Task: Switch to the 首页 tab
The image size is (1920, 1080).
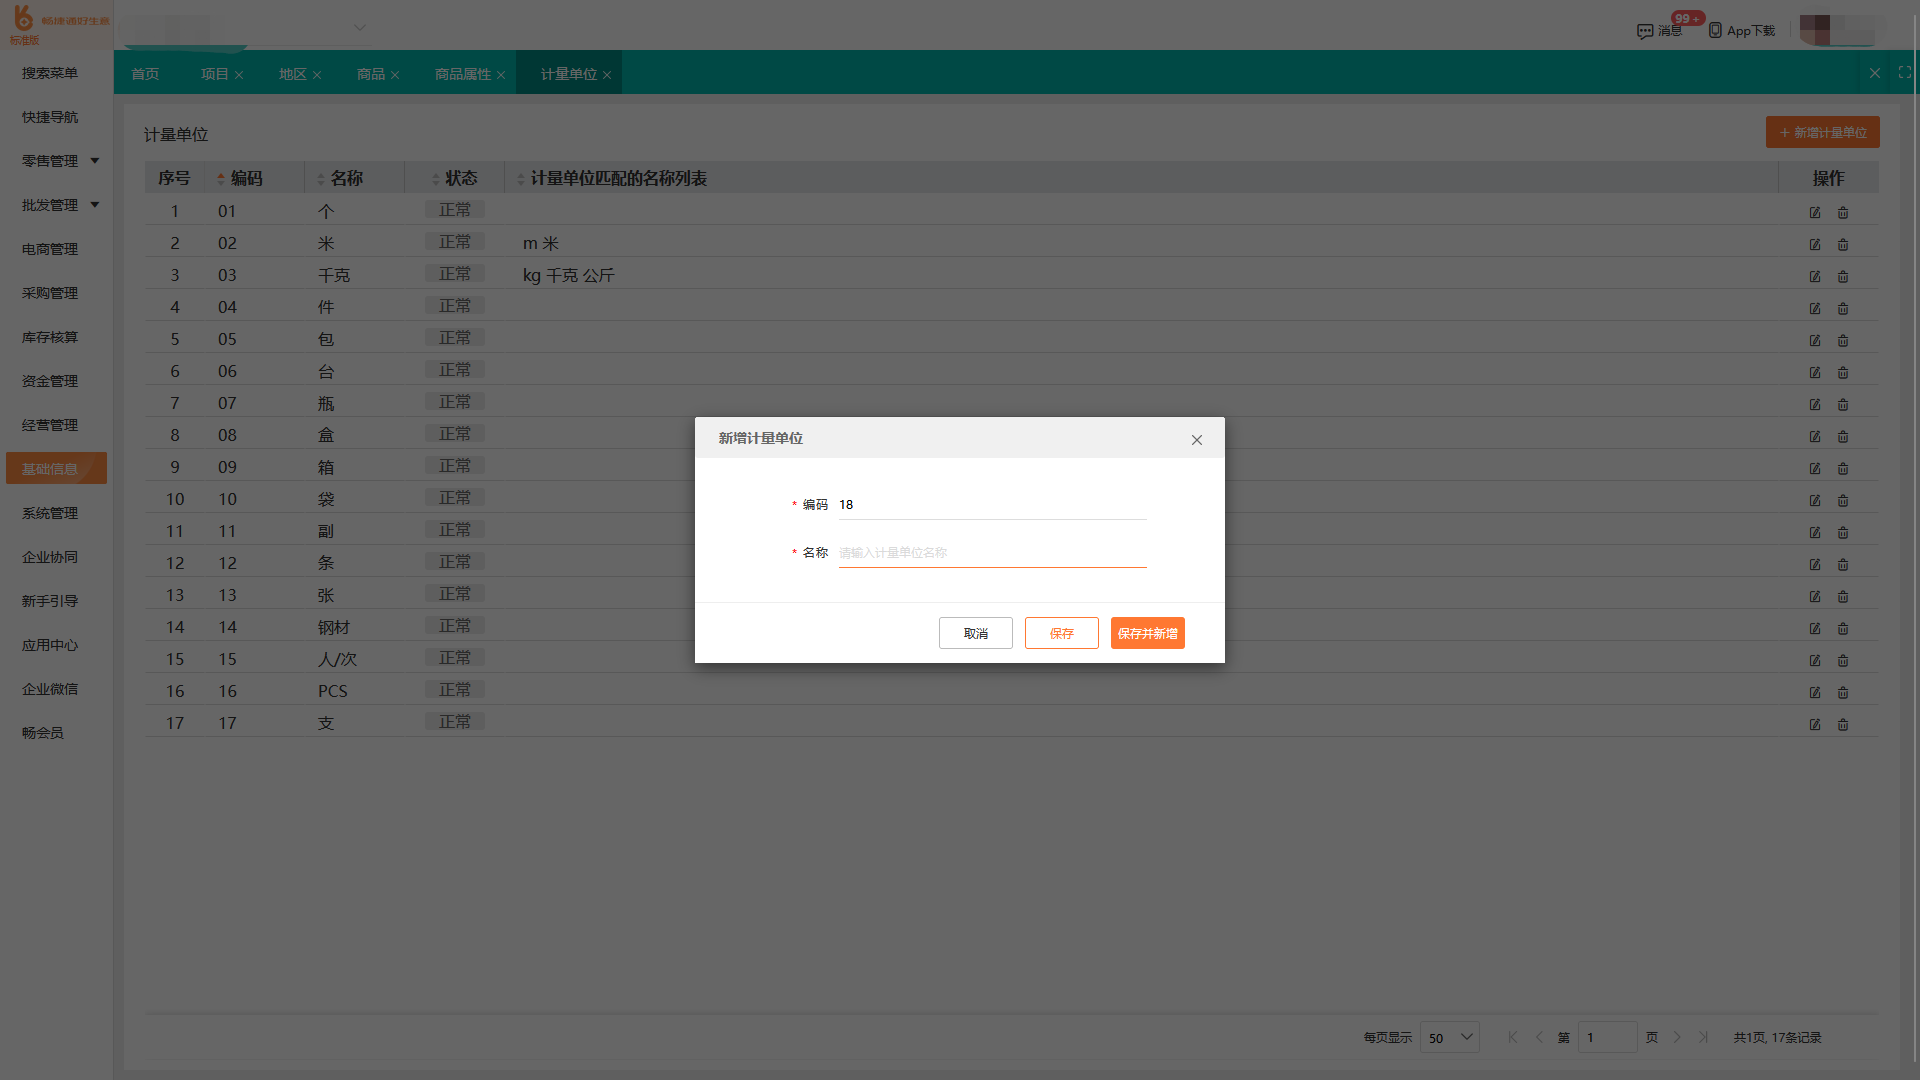Action: pyautogui.click(x=144, y=73)
